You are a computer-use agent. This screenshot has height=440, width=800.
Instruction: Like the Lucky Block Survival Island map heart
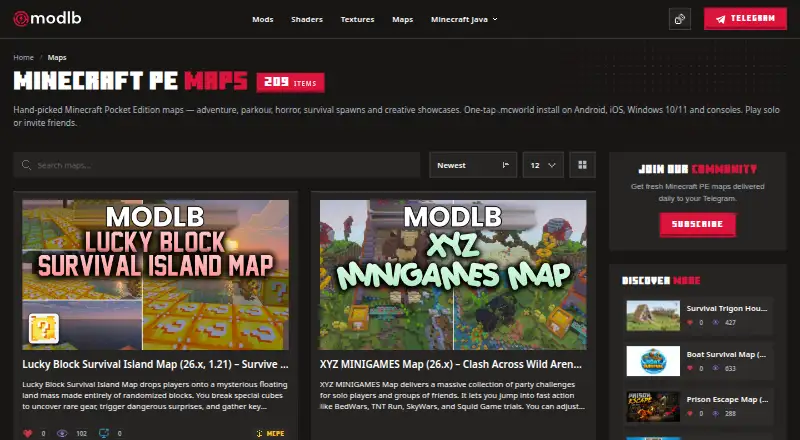pyautogui.click(x=28, y=433)
